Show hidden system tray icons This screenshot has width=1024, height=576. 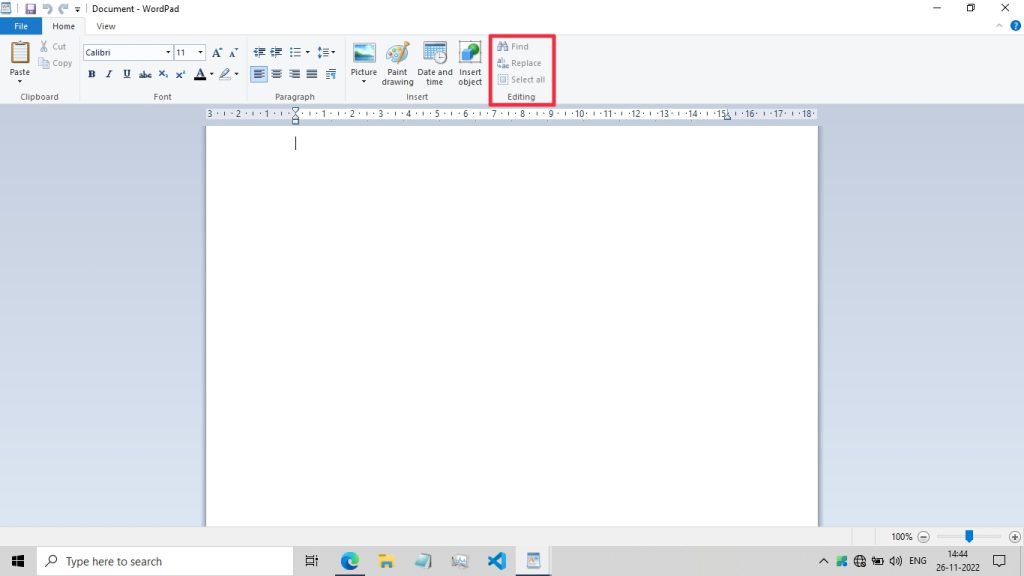pos(824,561)
